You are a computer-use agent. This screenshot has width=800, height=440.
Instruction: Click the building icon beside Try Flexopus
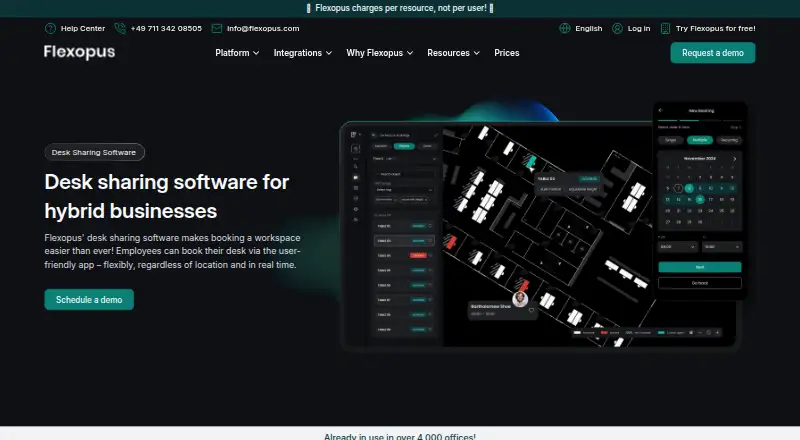665,29
